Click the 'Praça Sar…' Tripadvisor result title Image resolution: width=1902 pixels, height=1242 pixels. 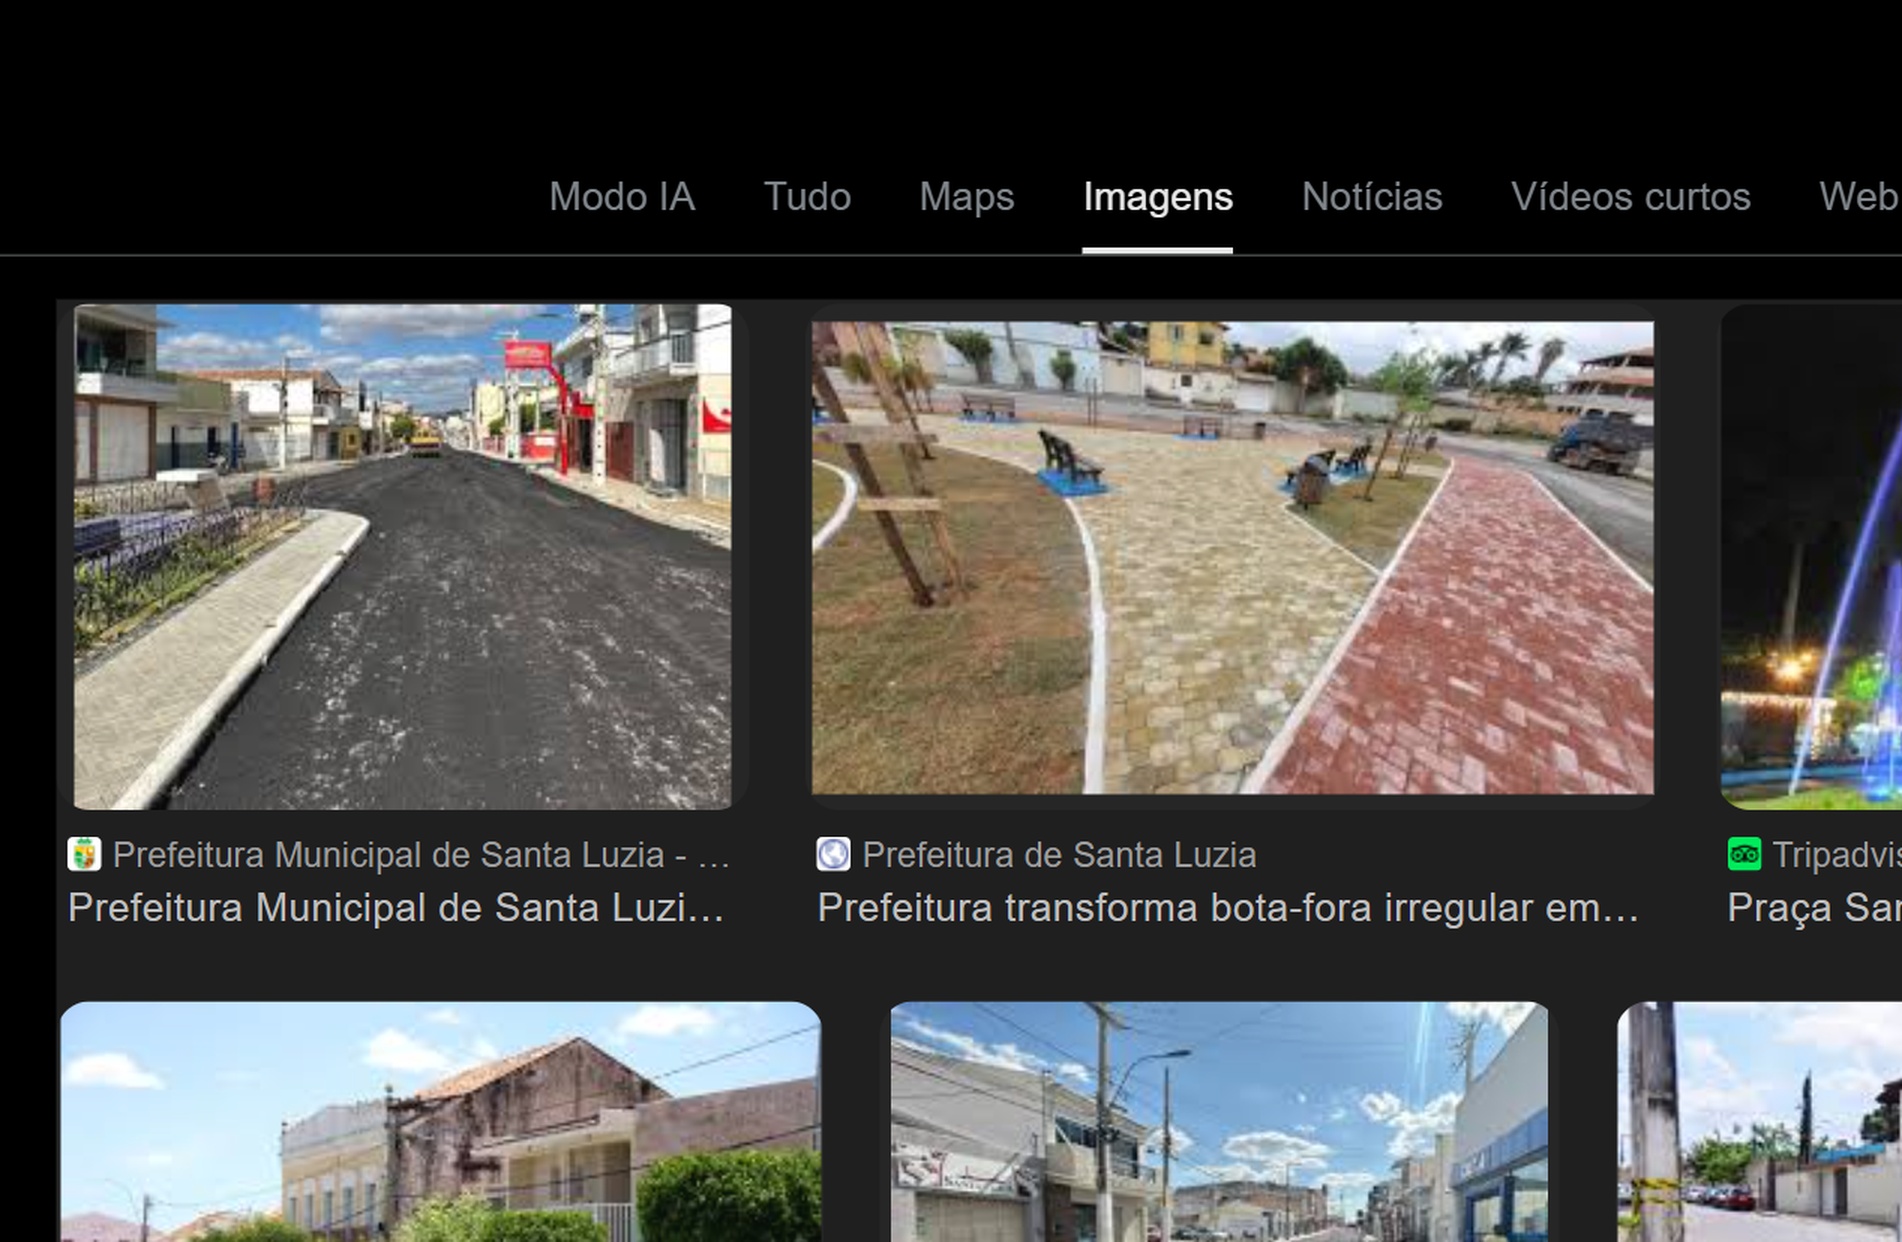coord(1810,908)
